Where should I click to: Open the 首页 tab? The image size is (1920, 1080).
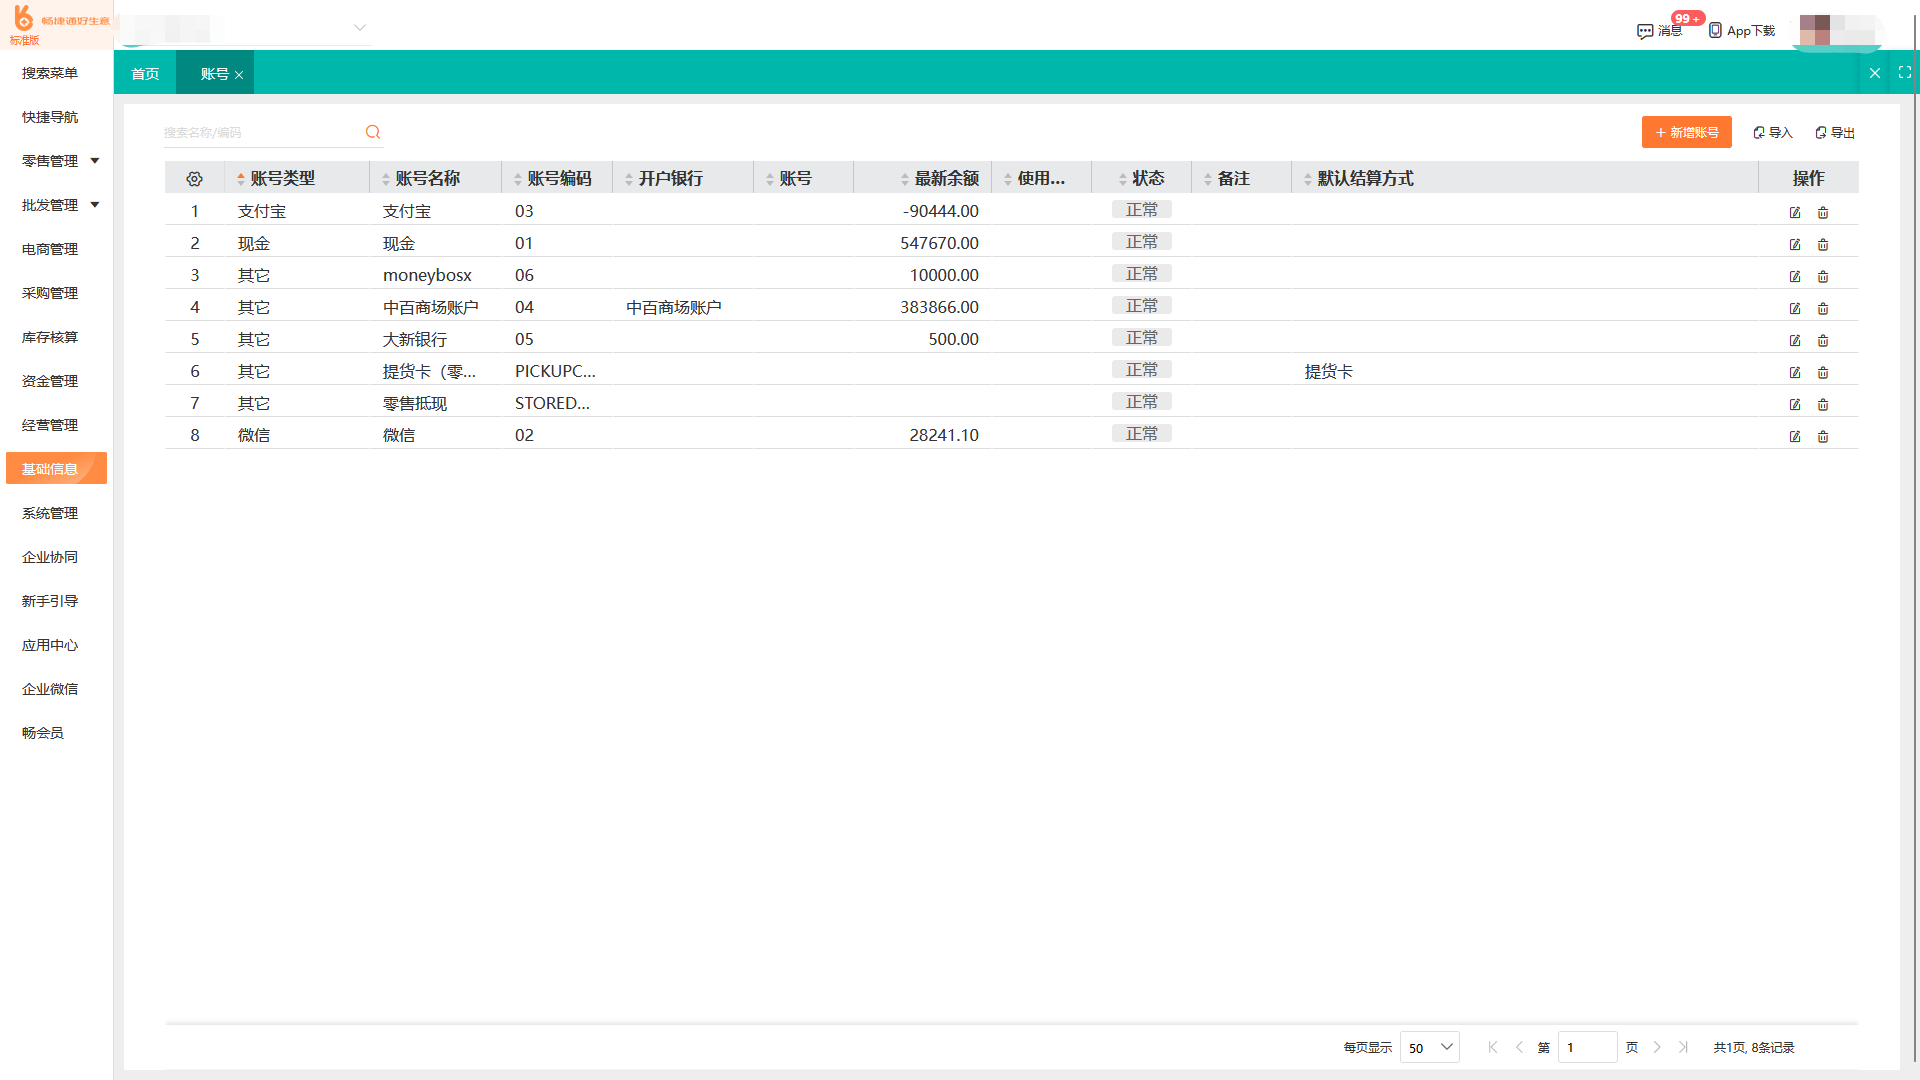[145, 73]
